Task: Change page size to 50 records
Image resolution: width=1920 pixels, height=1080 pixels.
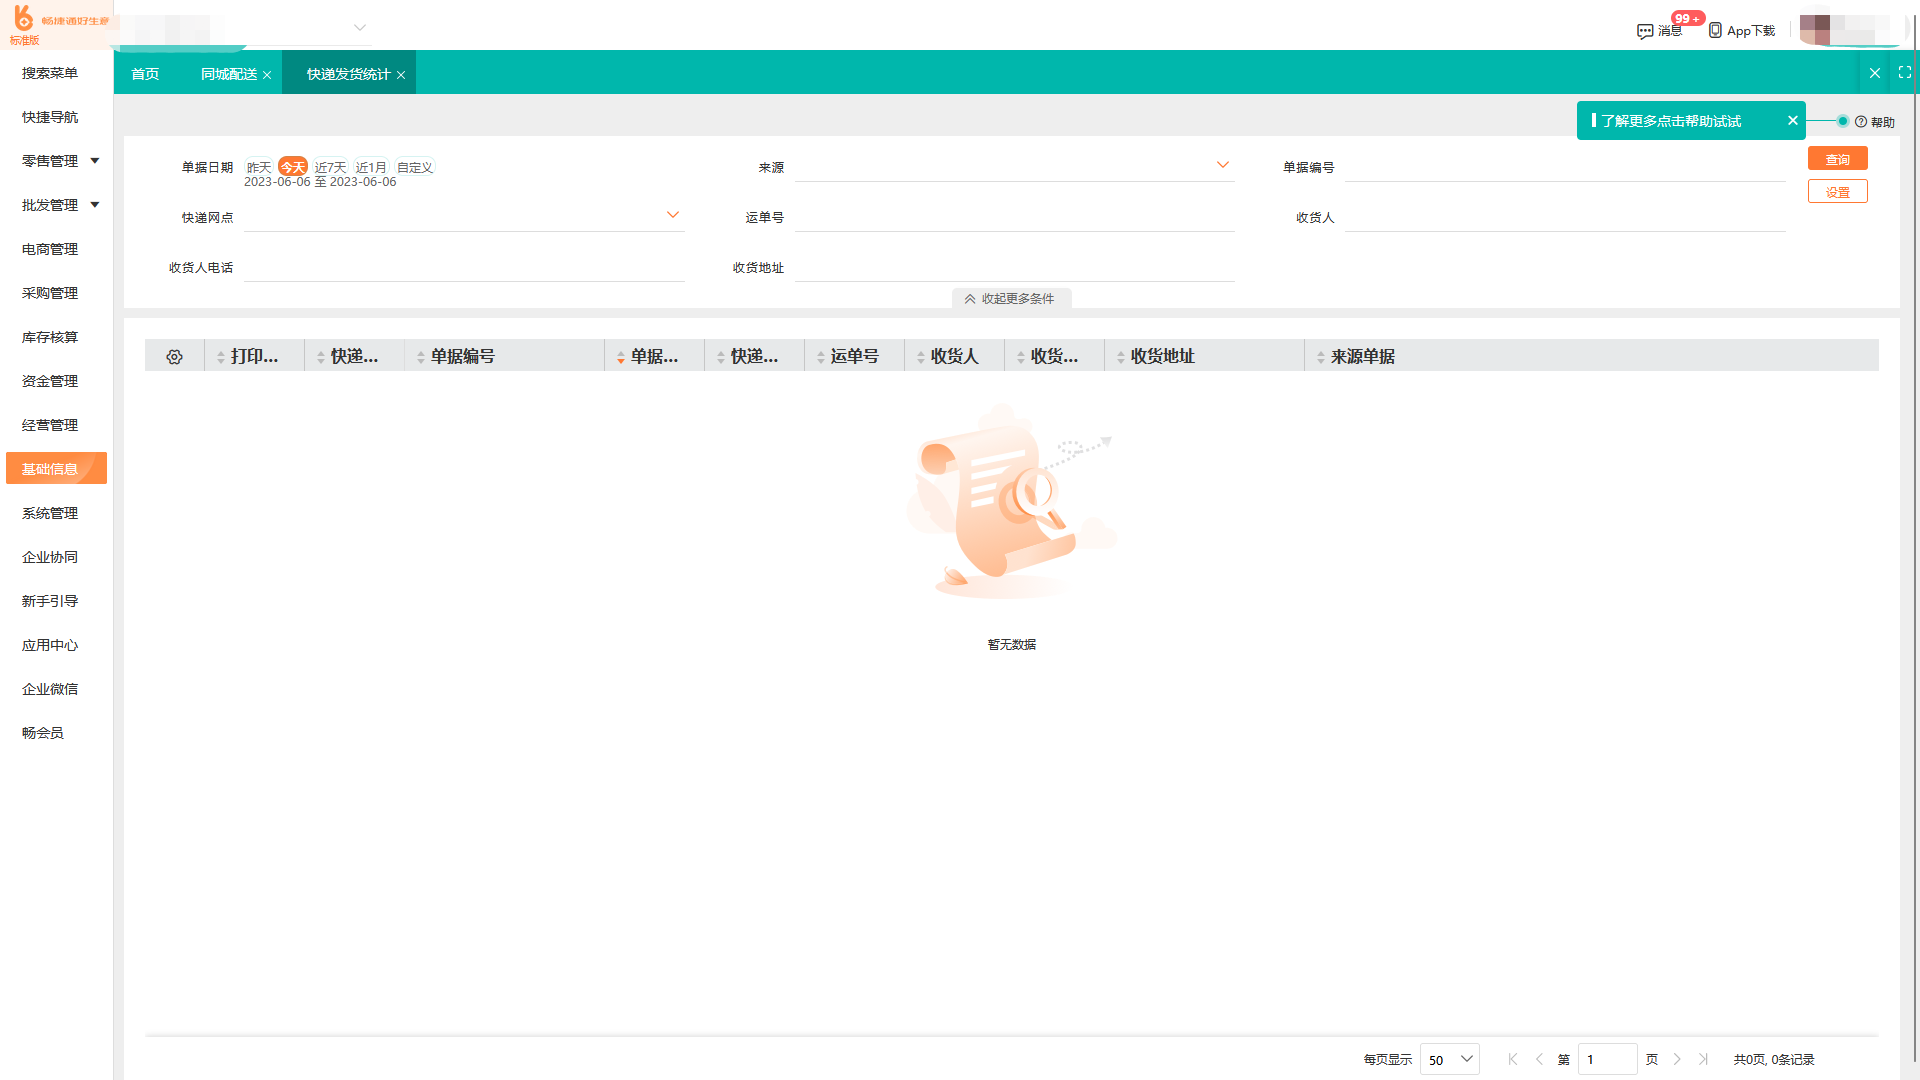Action: click(1449, 1059)
